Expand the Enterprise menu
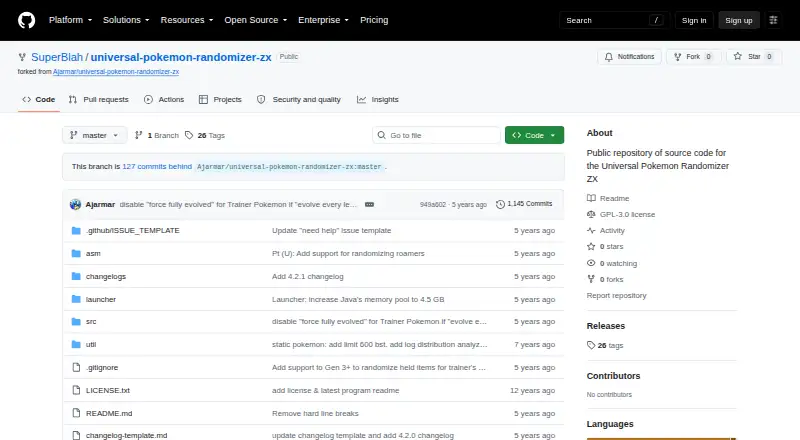Image resolution: width=800 pixels, height=440 pixels. (x=323, y=20)
